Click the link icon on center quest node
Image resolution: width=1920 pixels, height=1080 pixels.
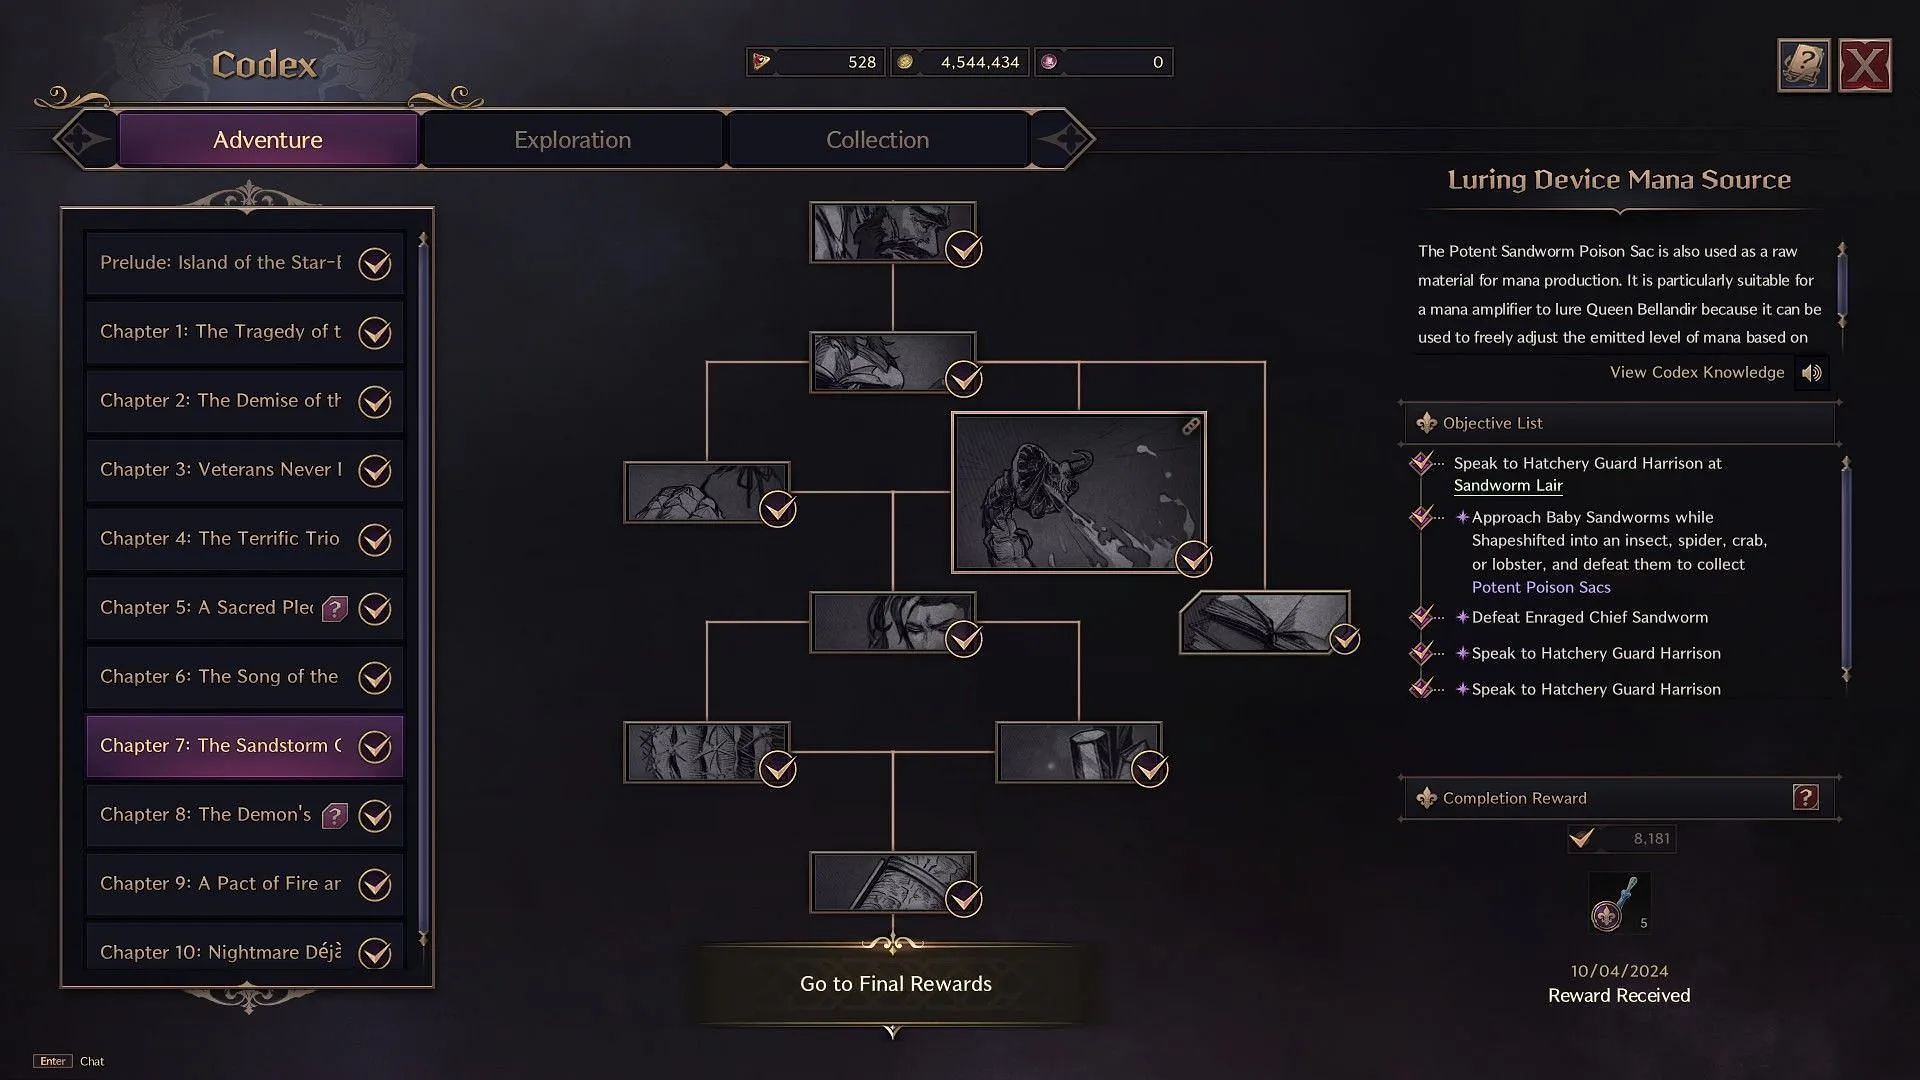click(1188, 426)
